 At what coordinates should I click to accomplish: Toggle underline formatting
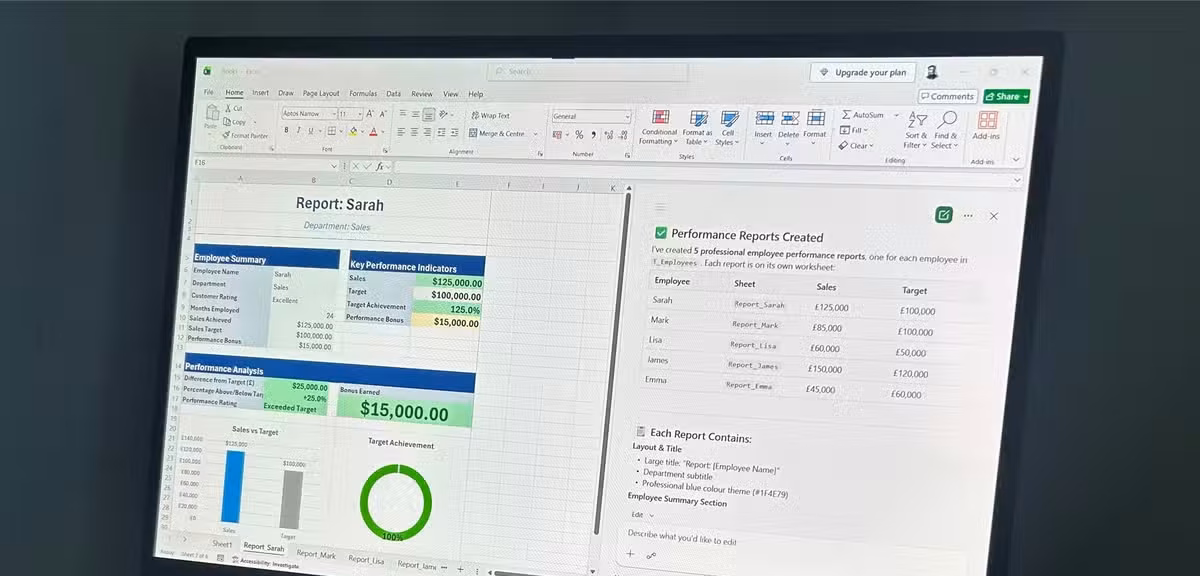tap(310, 131)
